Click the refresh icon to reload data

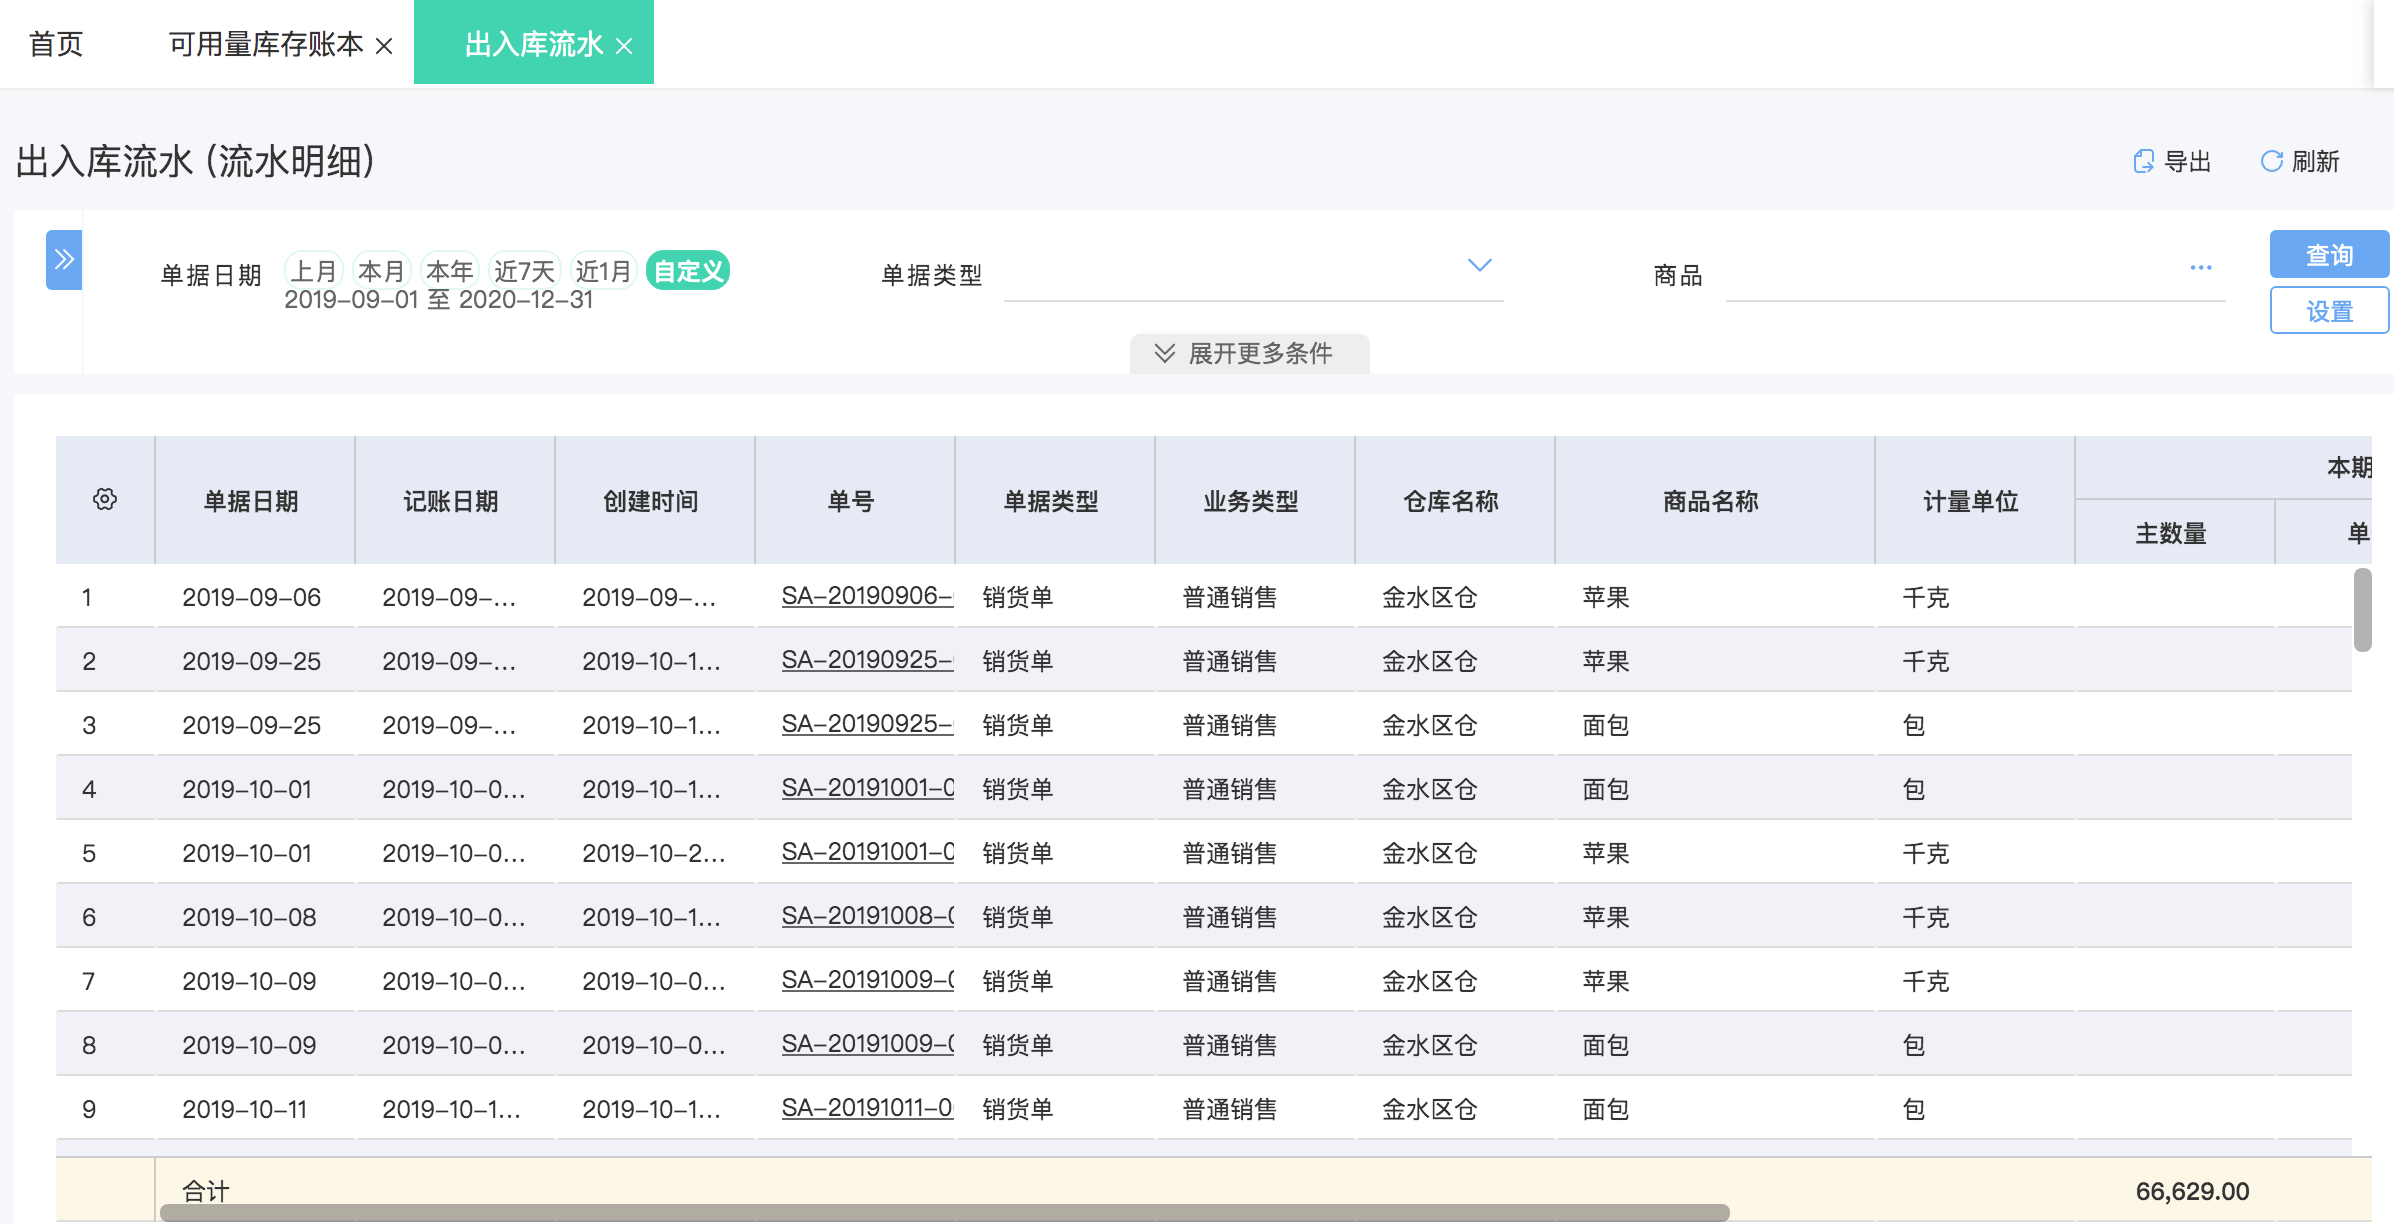coord(2272,159)
